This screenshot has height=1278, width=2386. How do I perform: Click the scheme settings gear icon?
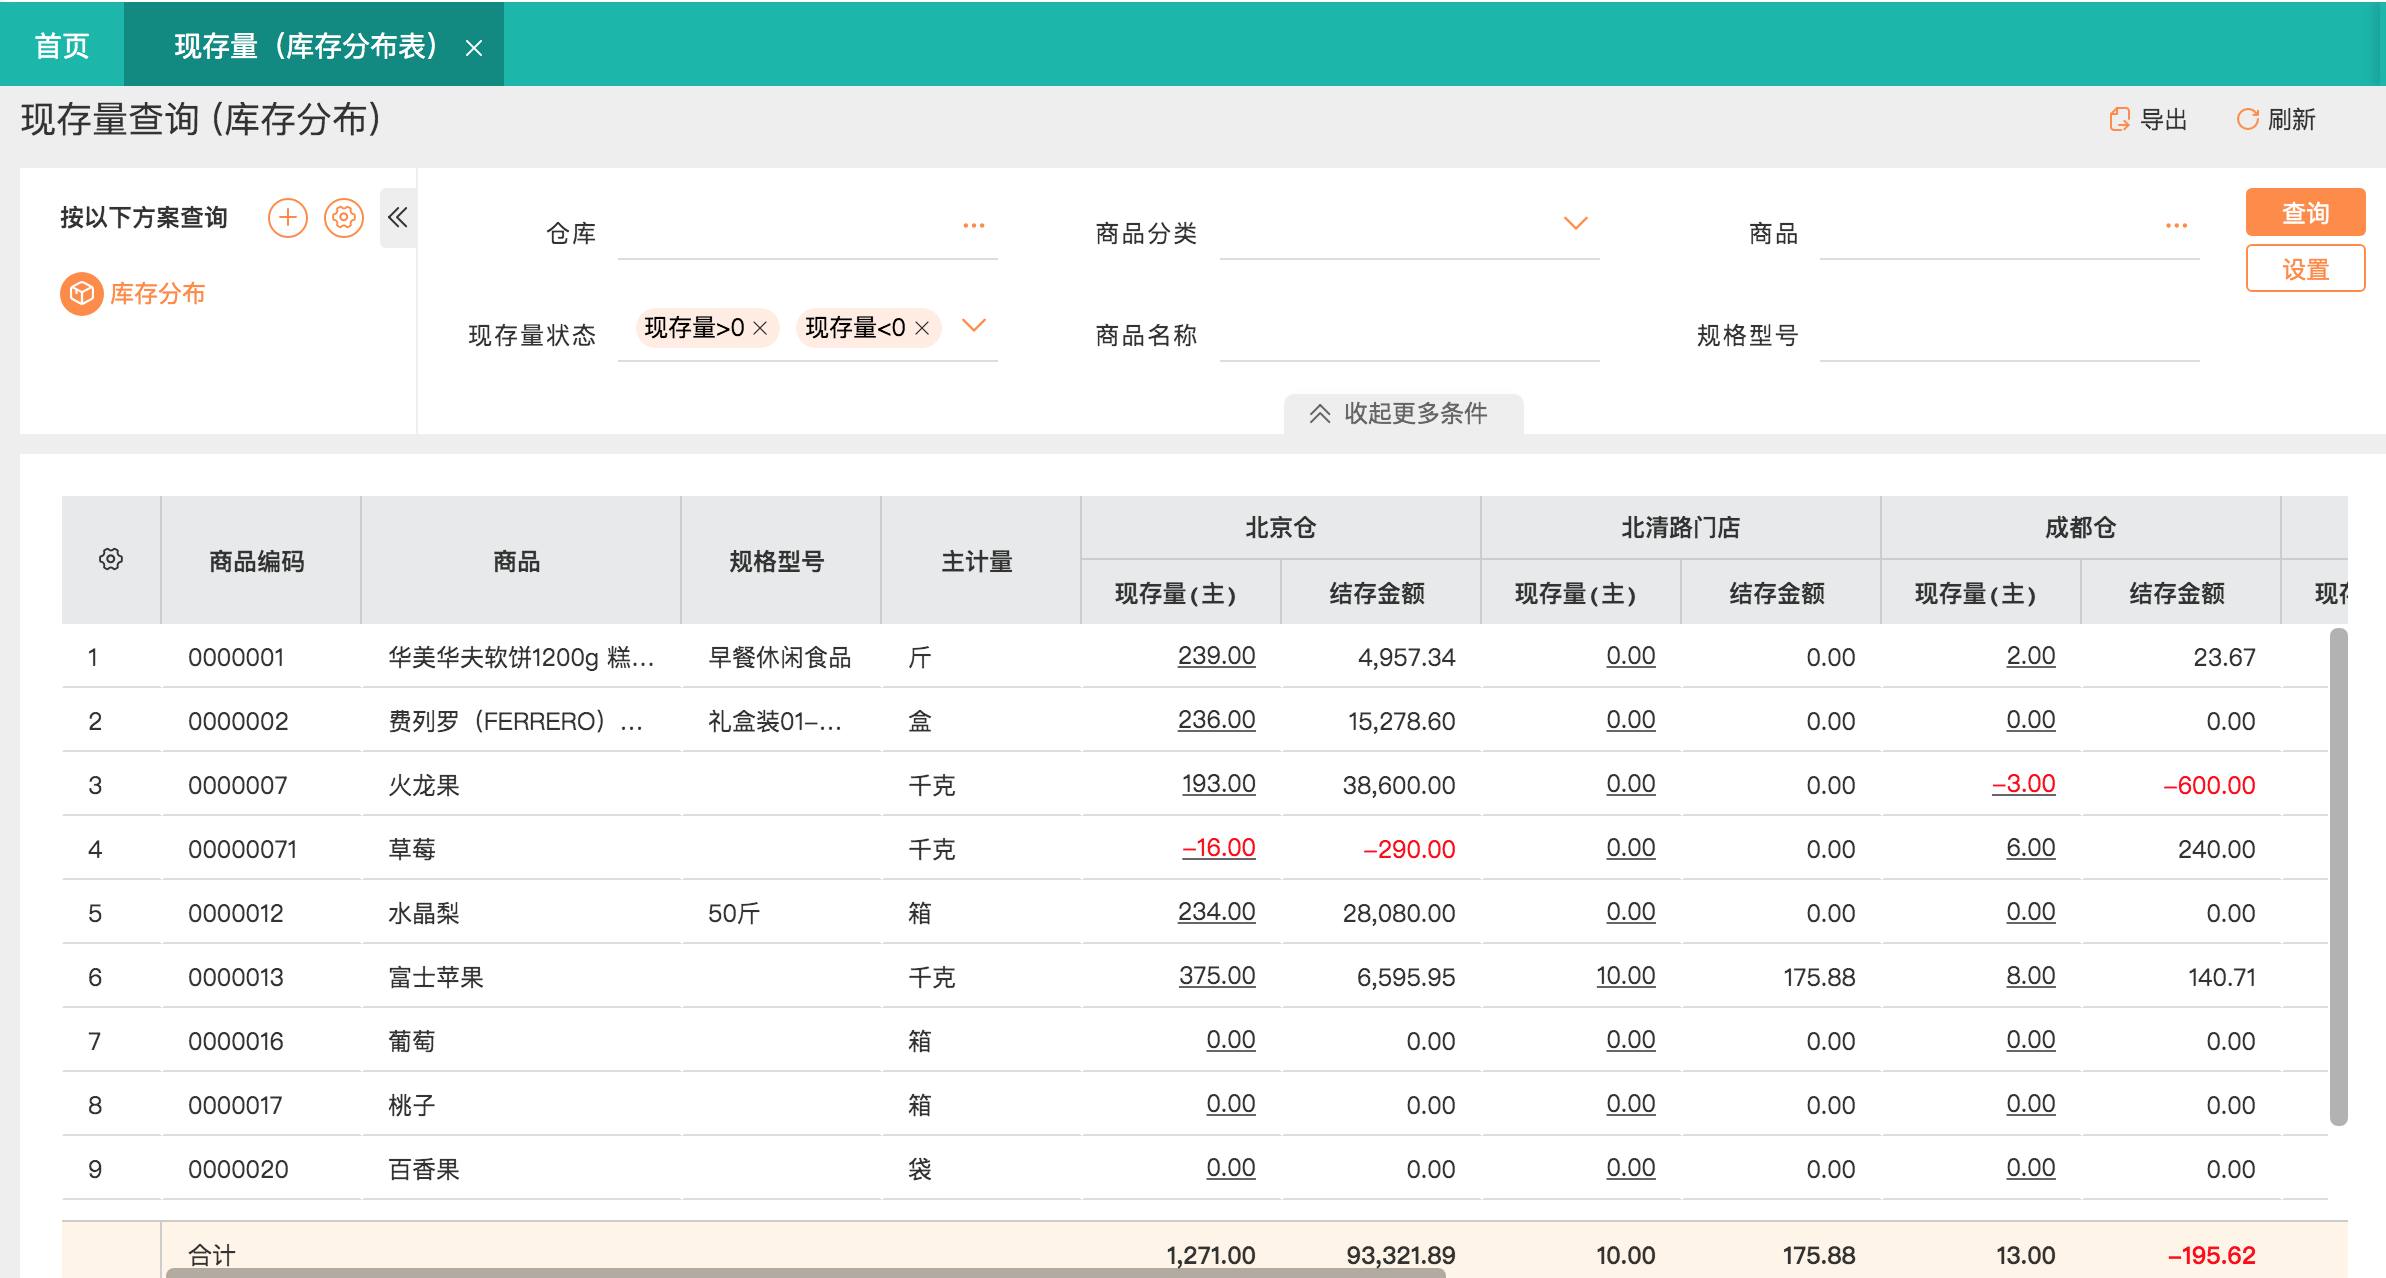click(x=342, y=219)
